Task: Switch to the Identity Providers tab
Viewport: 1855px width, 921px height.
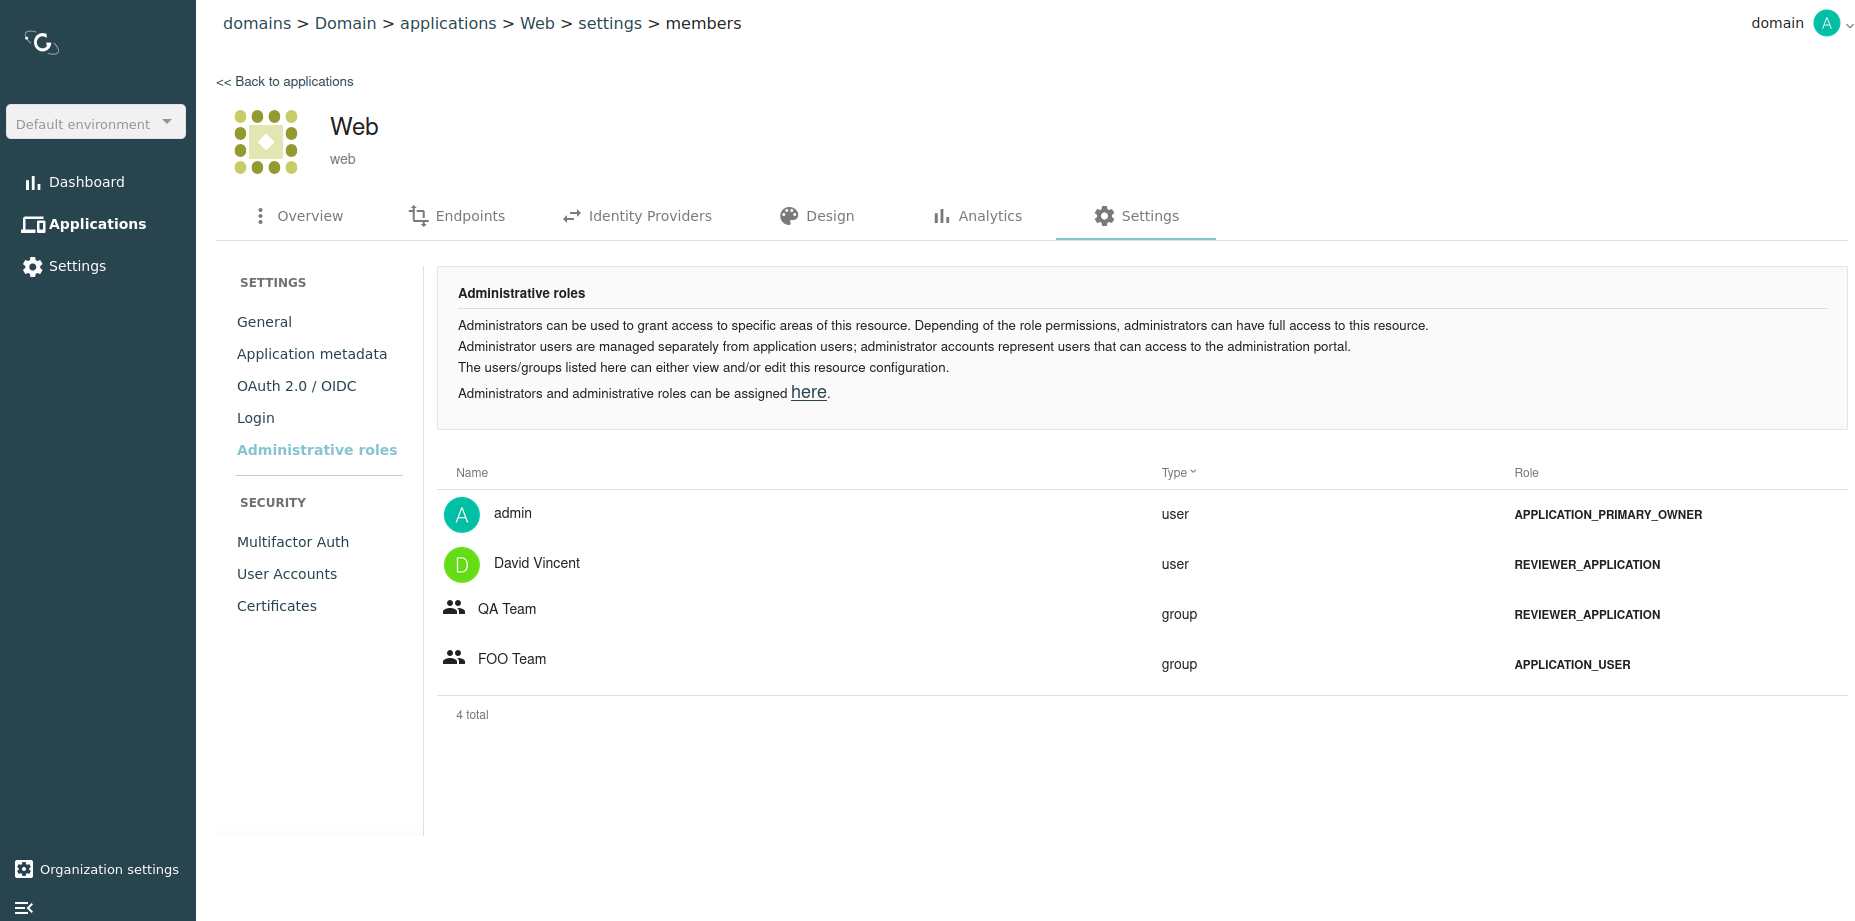Action: (637, 216)
